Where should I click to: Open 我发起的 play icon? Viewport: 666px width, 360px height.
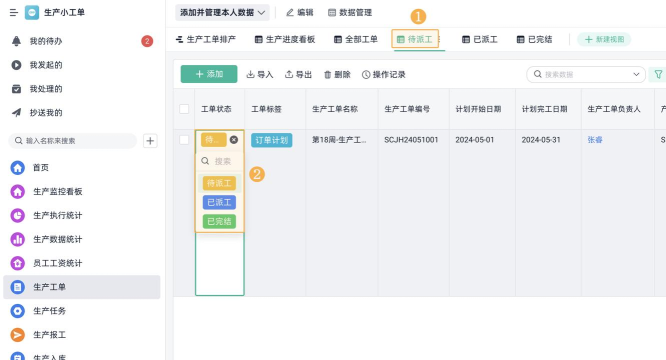pos(16,65)
